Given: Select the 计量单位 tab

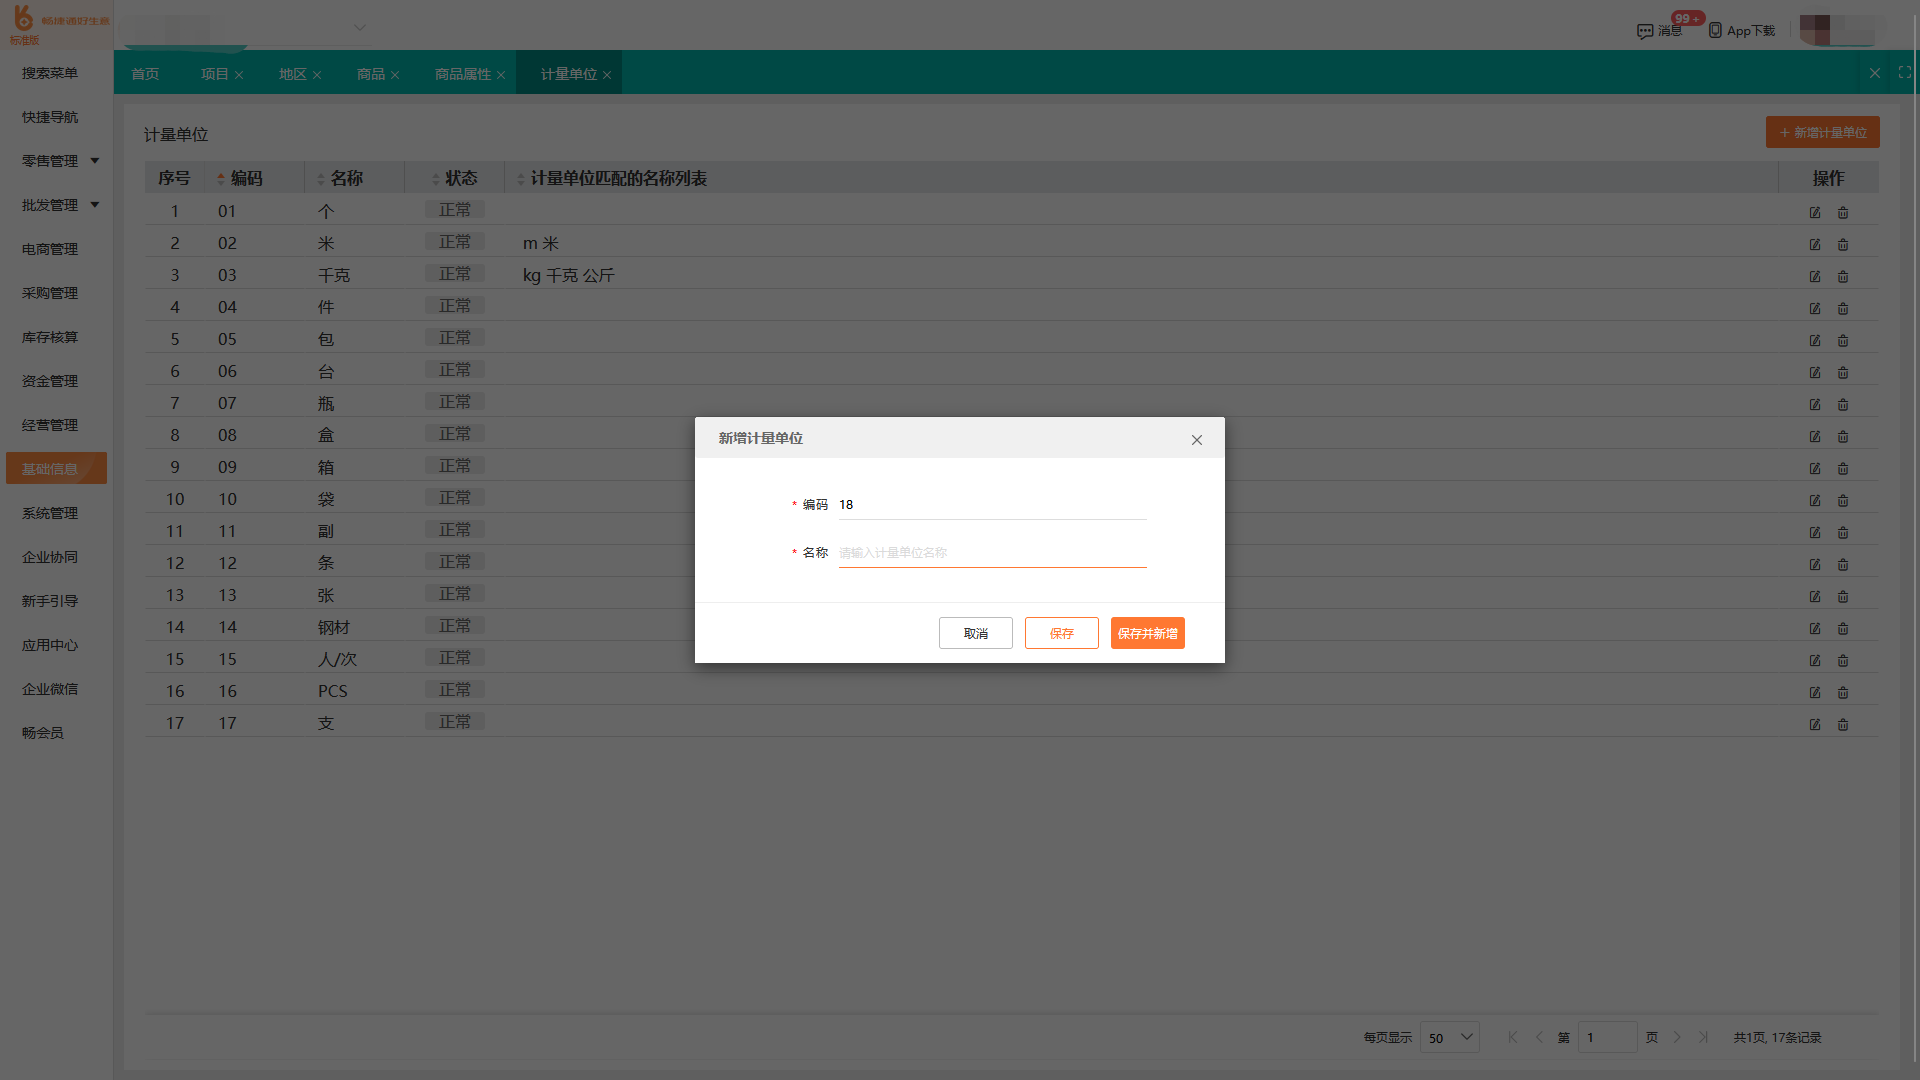Looking at the screenshot, I should tap(570, 74).
